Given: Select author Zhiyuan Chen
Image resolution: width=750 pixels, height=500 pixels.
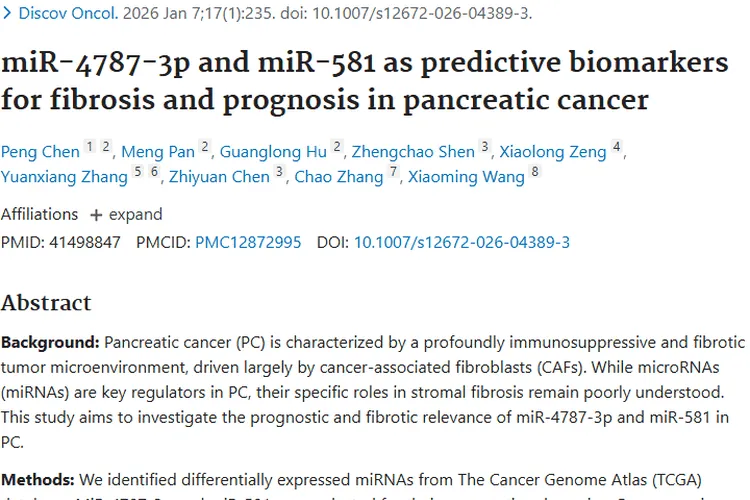Looking at the screenshot, I should 219,177.
